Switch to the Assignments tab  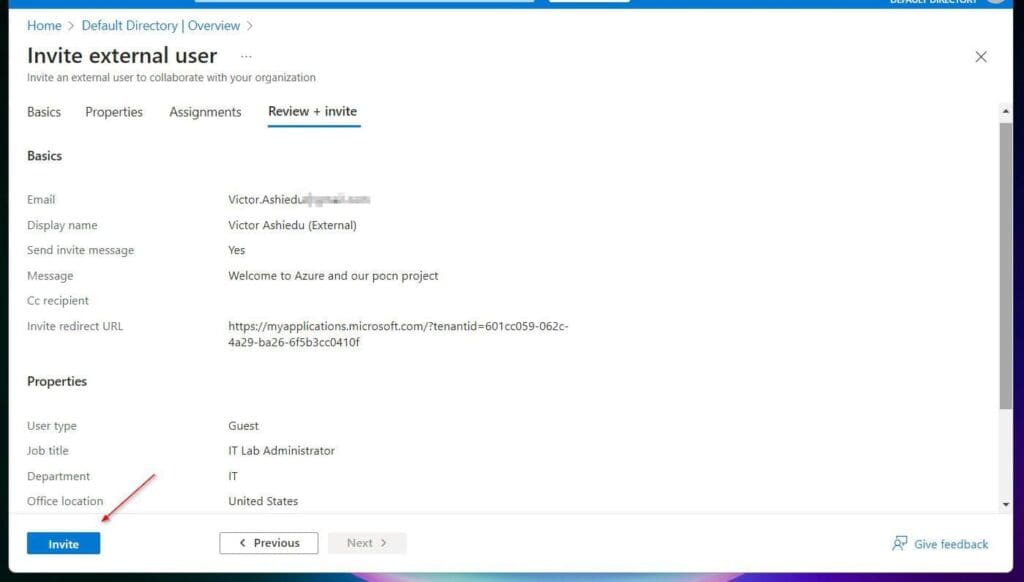pos(205,112)
